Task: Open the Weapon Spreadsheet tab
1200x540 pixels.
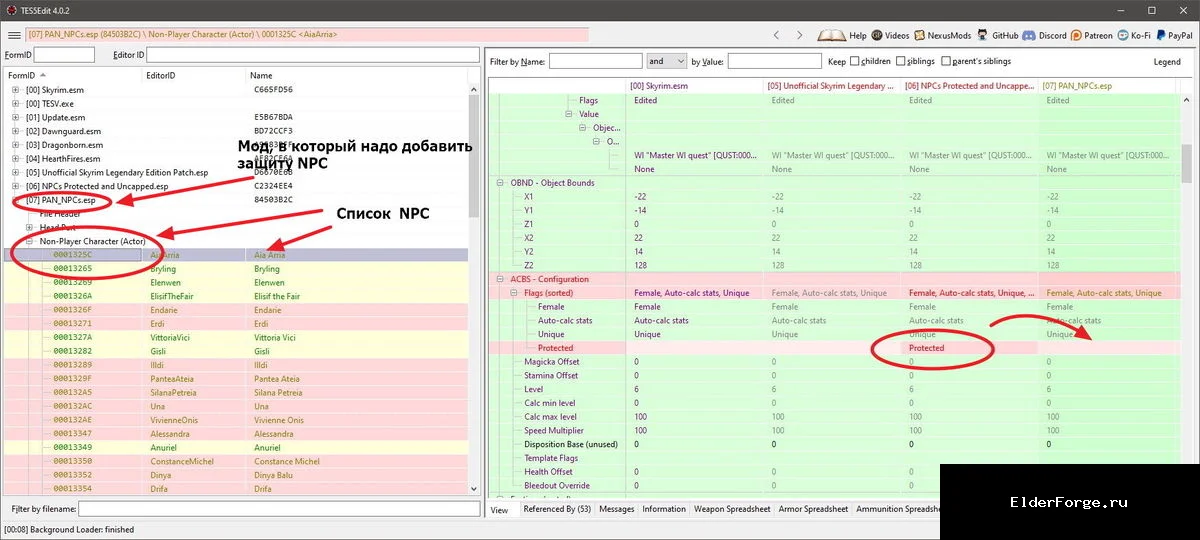Action: coord(732,509)
